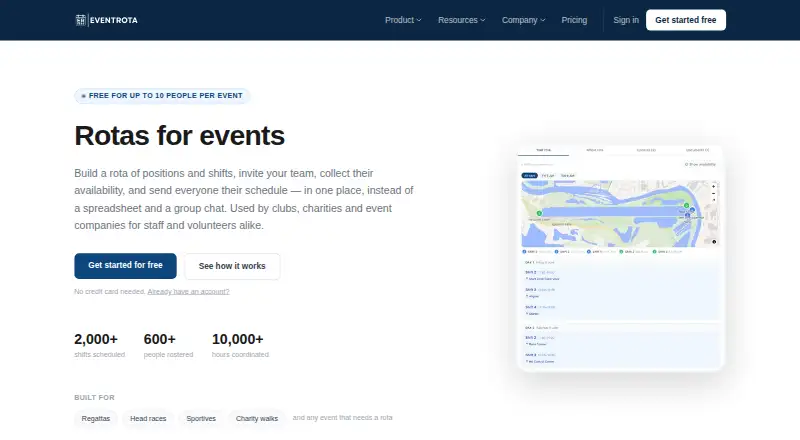Select the All days filter pill
Image resolution: width=800 pixels, height=440 pixels.
(530, 176)
